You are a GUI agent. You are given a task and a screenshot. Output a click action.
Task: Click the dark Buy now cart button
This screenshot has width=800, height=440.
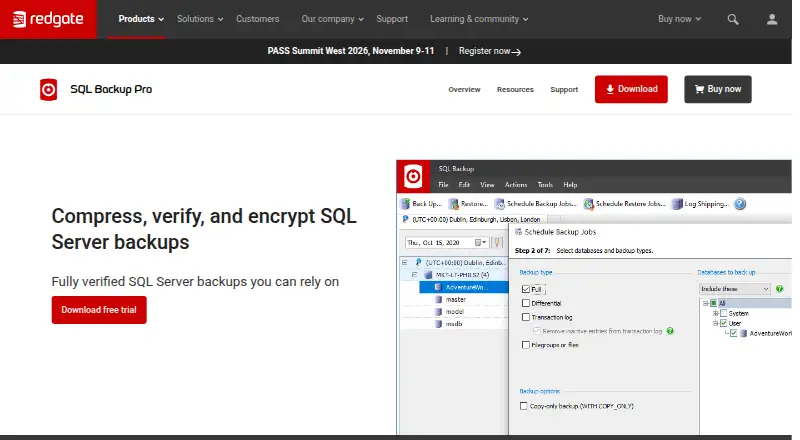coord(717,89)
